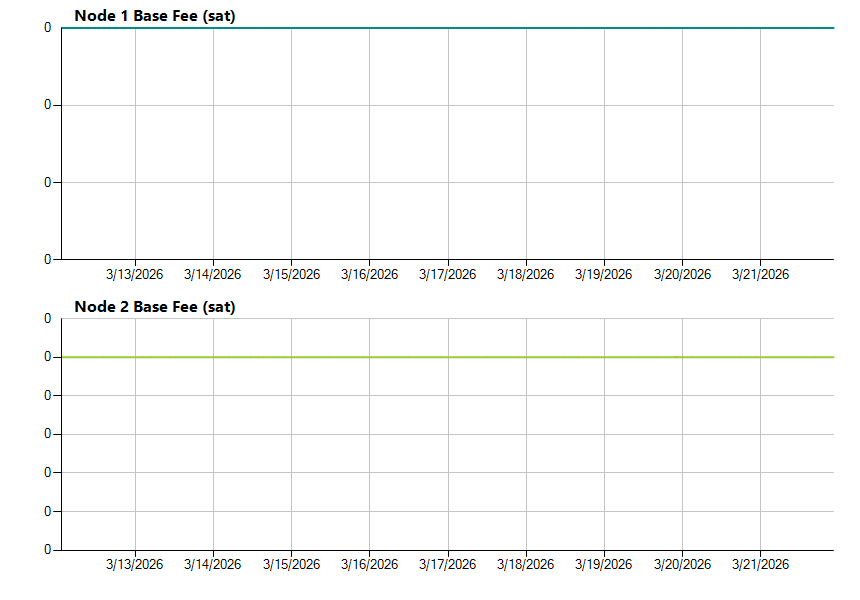Screen dimensions: 860x600
Task: Select 3/20/2026 label in Node 2 chart
Action: [x=682, y=565]
